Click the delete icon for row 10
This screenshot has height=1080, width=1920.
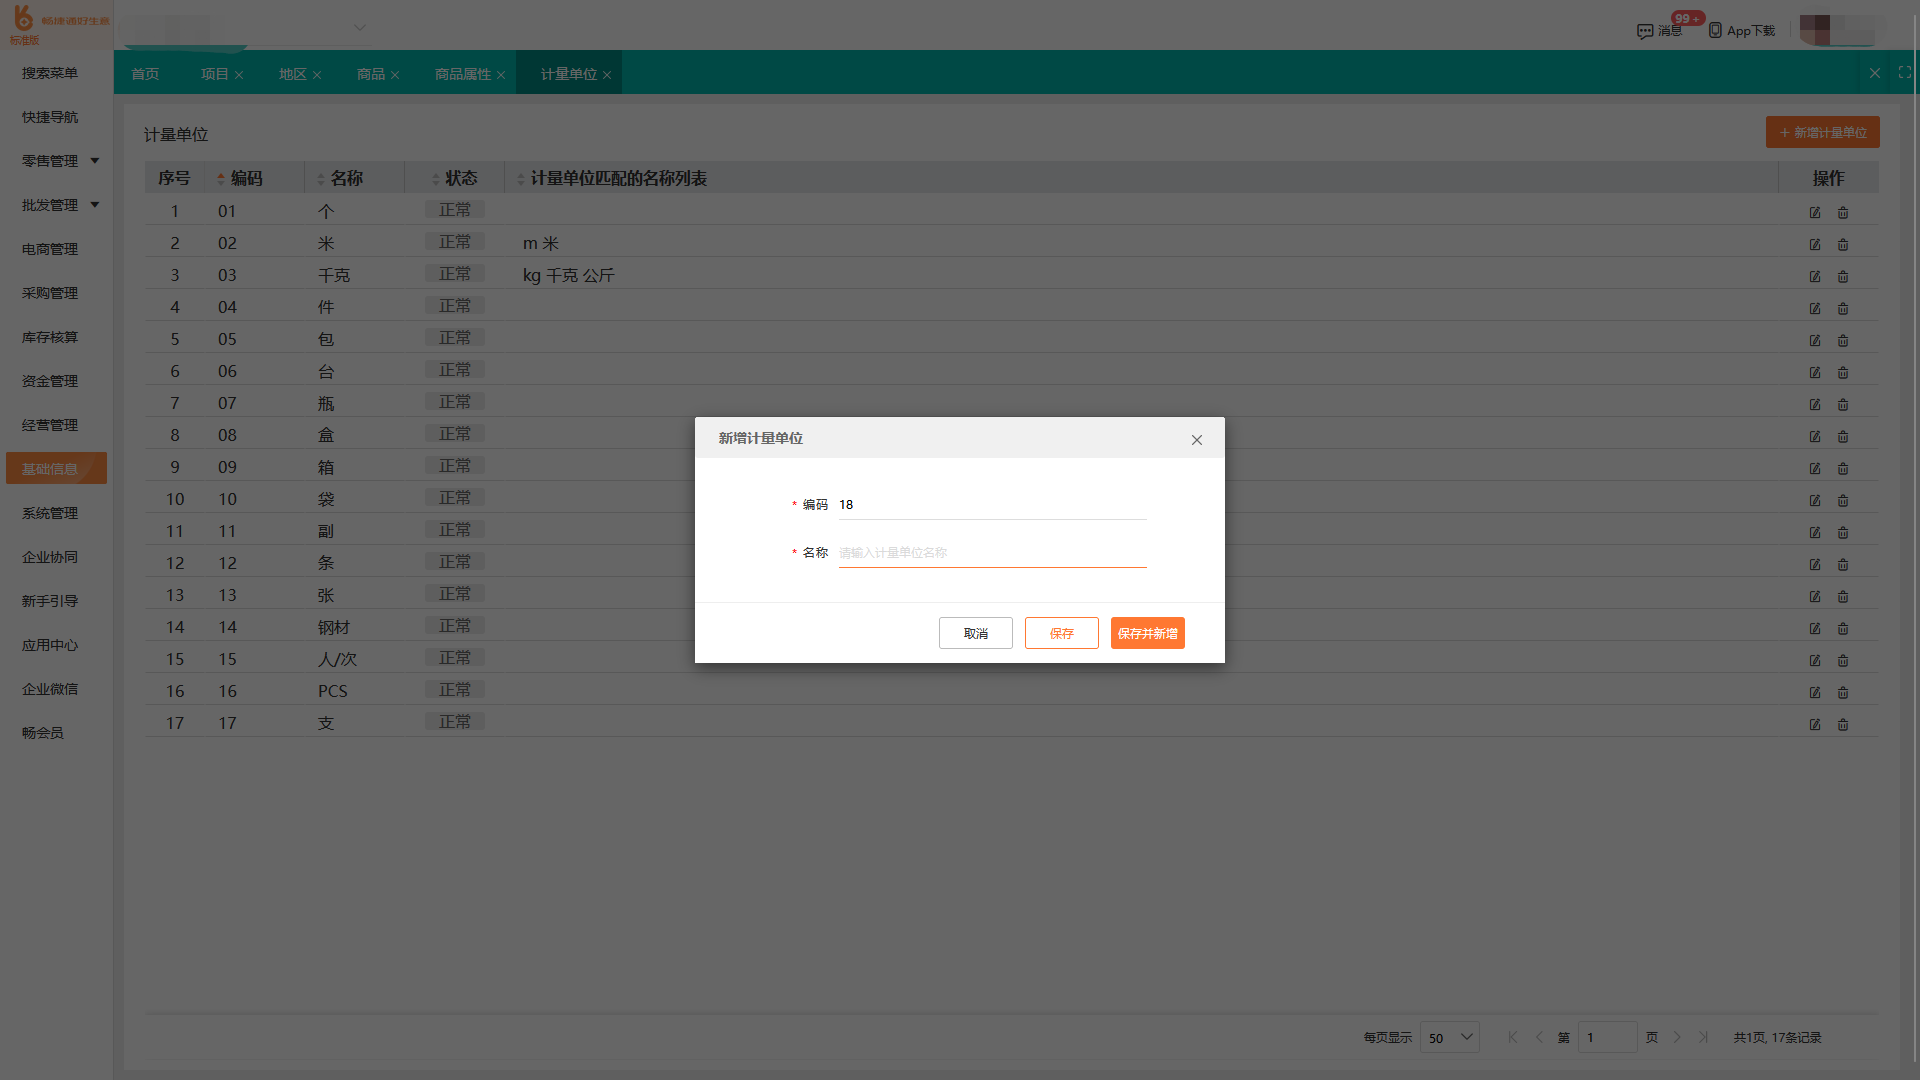coord(1844,498)
